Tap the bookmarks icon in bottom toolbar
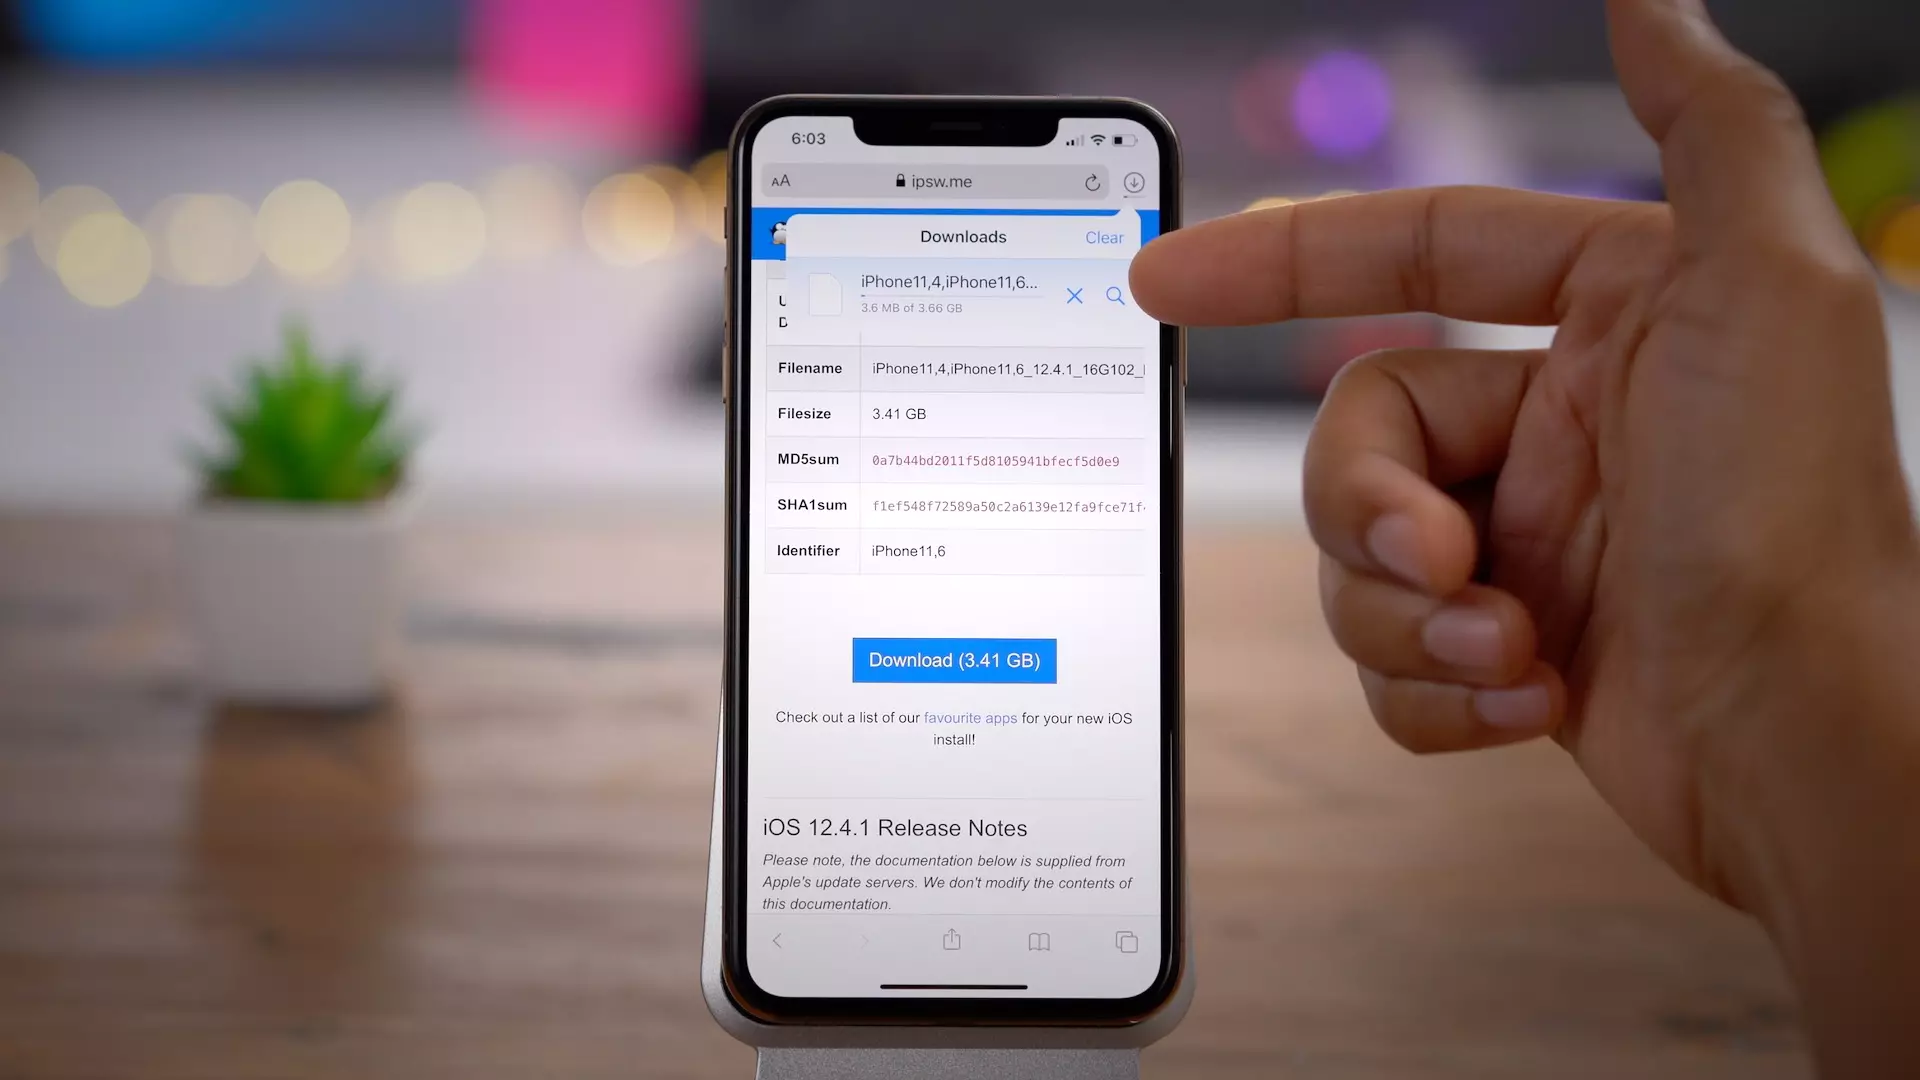Viewport: 1920px width, 1080px height. point(1039,942)
